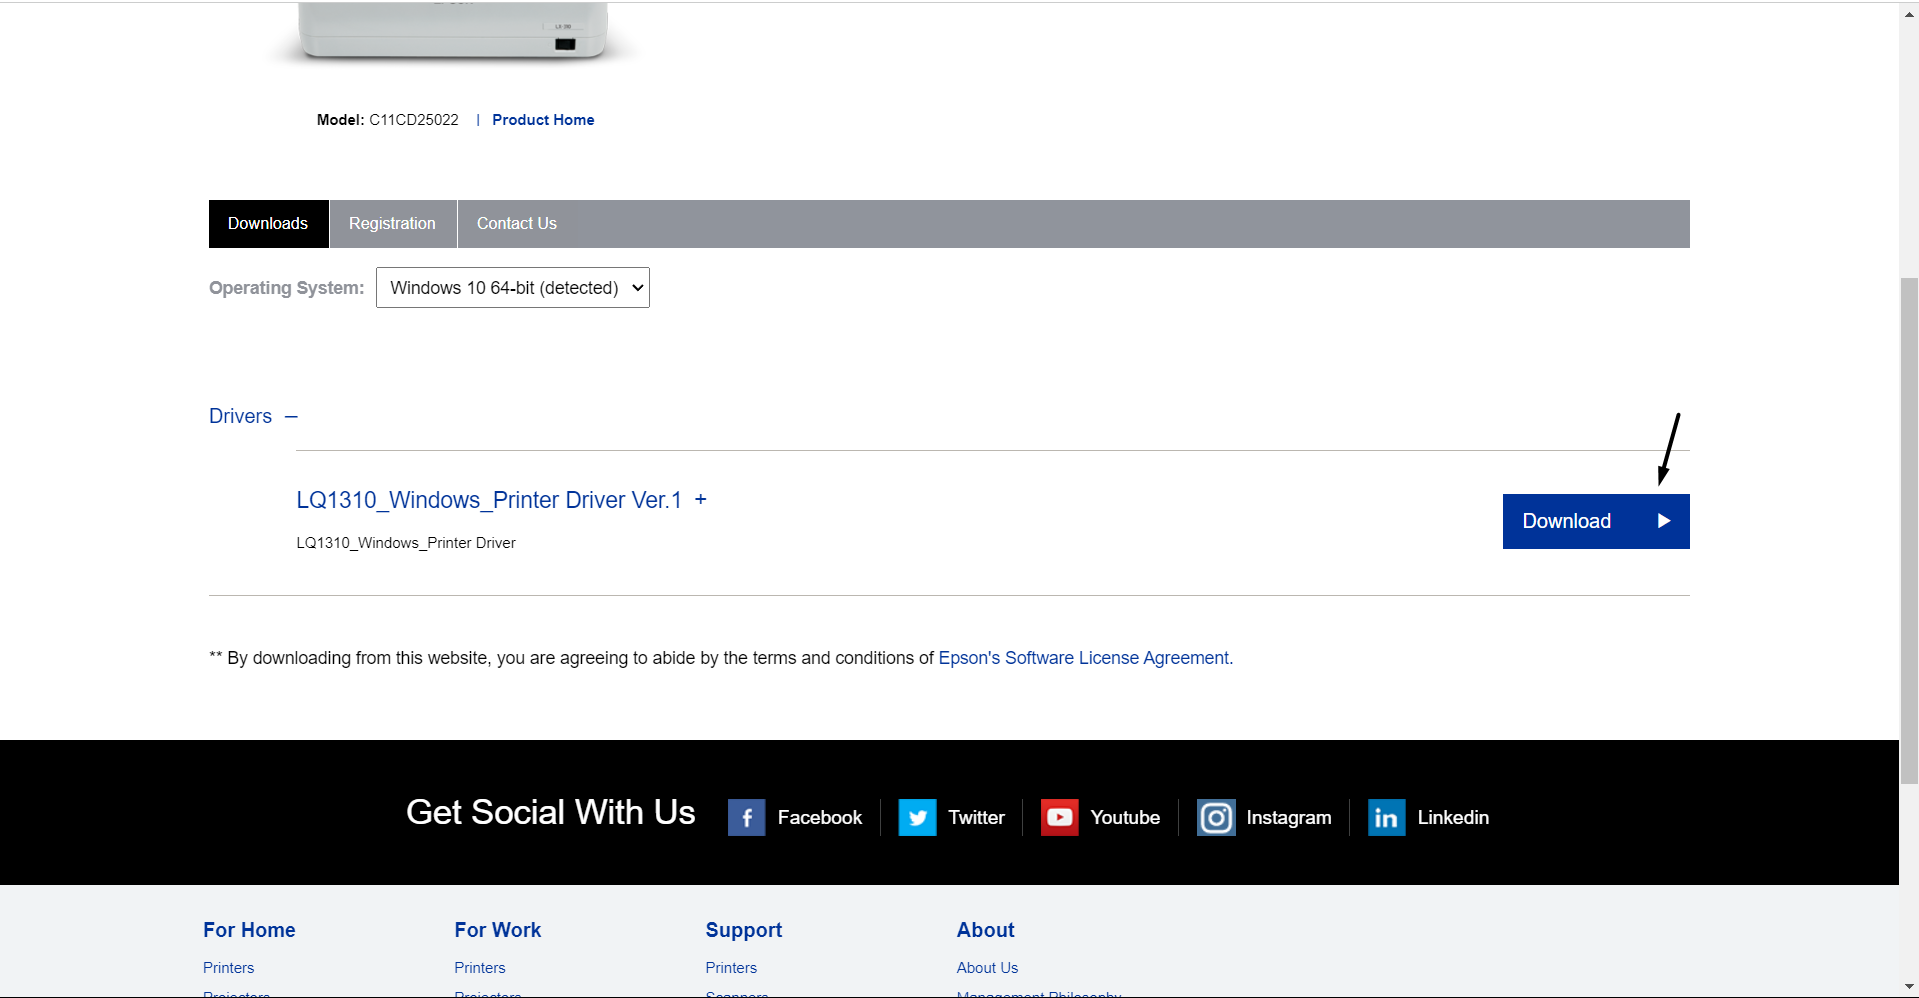This screenshot has height=998, width=1919.
Task: Open Printers link under For Work
Action: click(479, 968)
